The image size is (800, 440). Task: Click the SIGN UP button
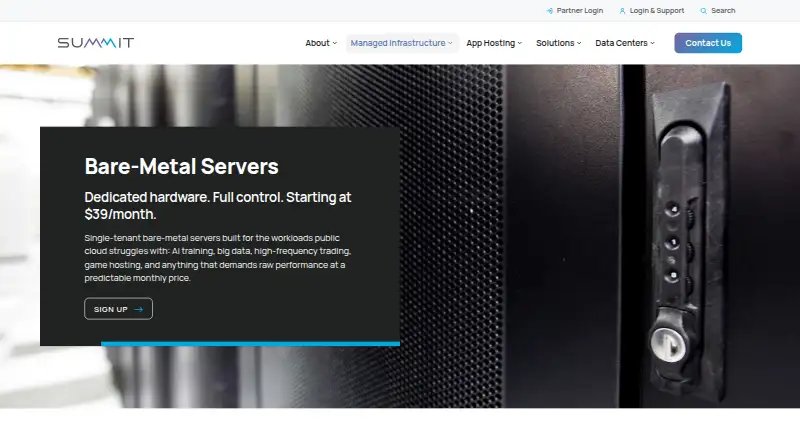pos(118,309)
